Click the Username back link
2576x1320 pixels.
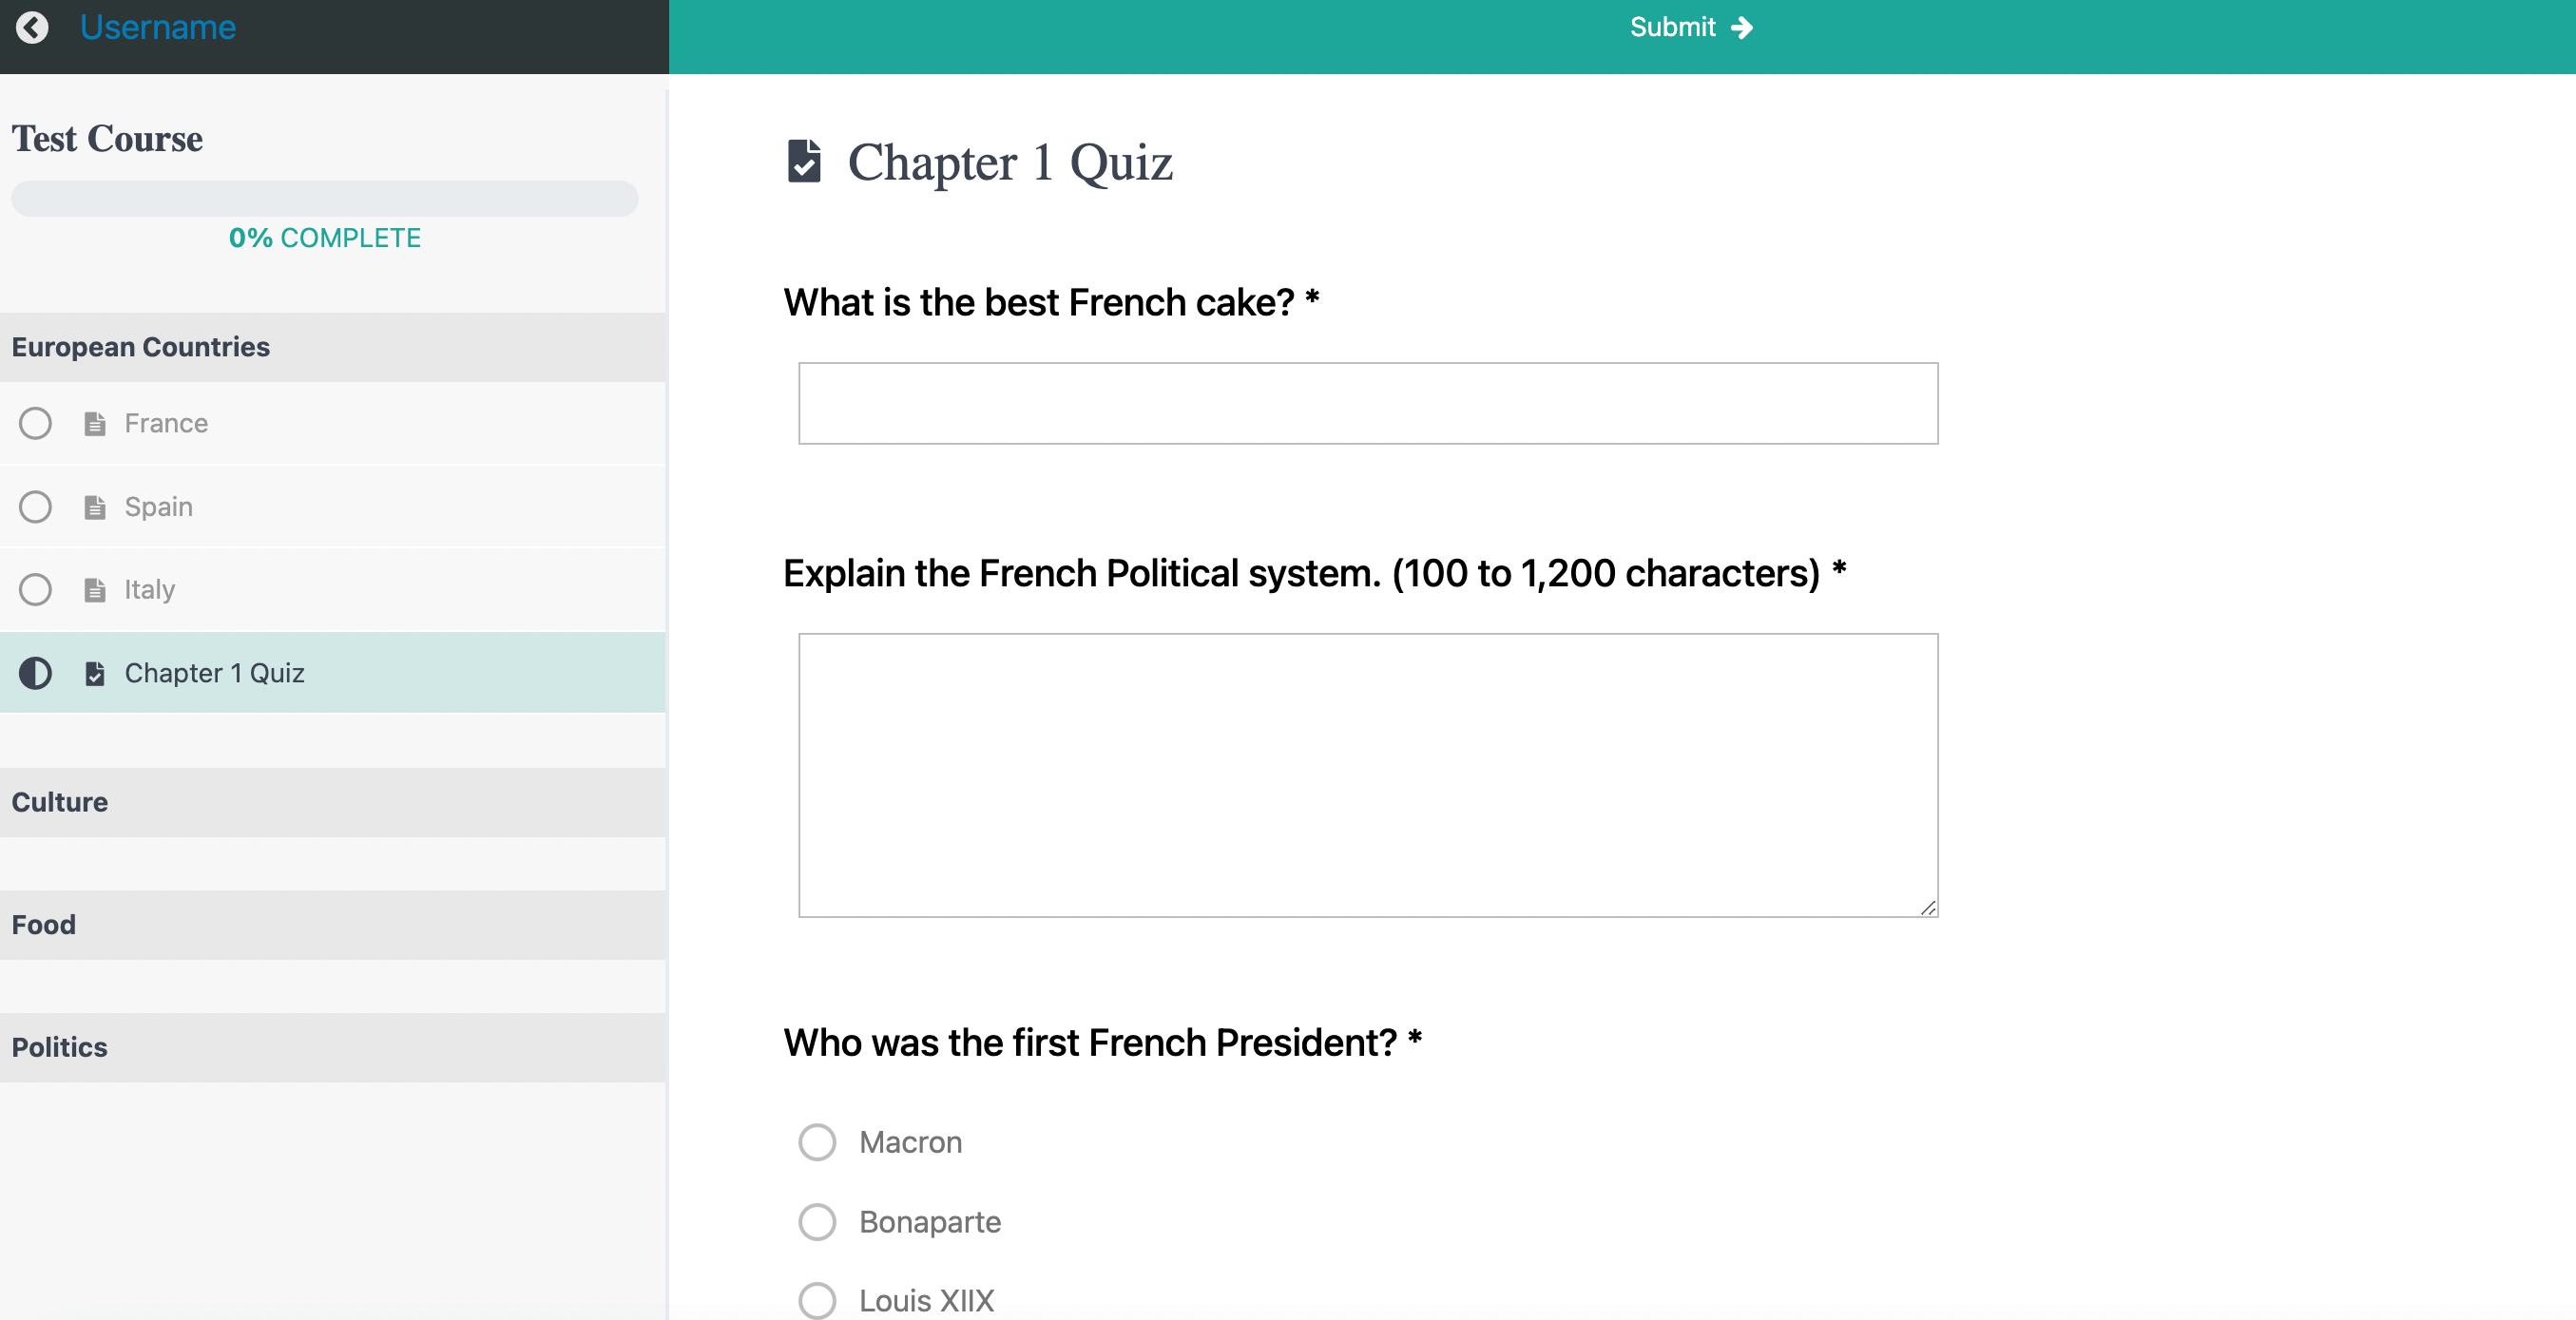[x=157, y=24]
